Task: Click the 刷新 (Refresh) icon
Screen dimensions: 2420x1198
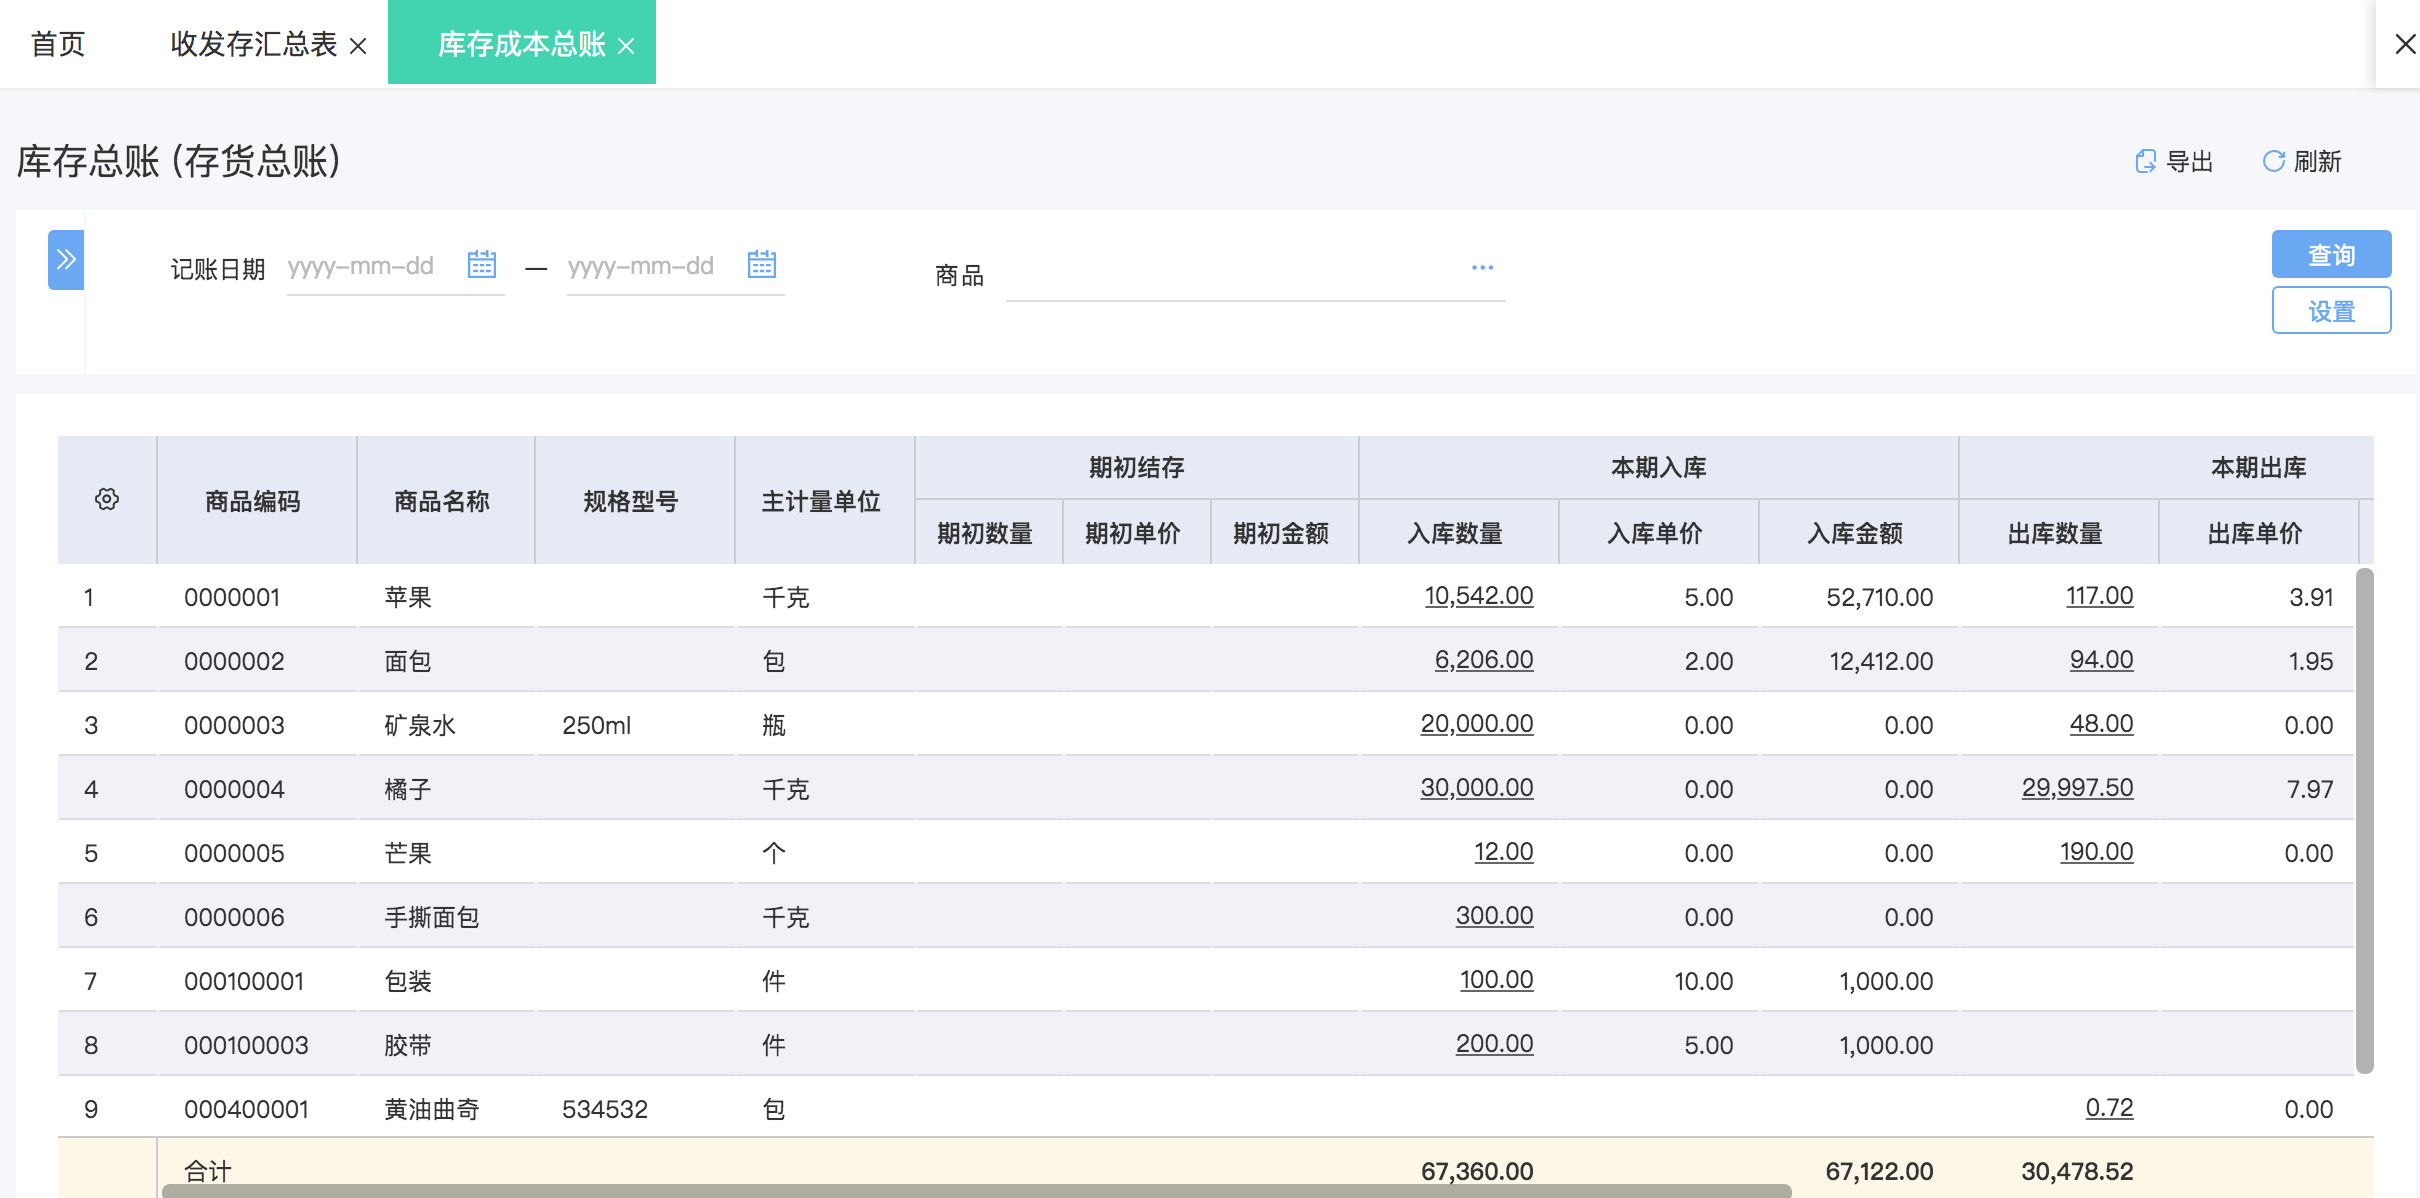Action: pos(2276,161)
